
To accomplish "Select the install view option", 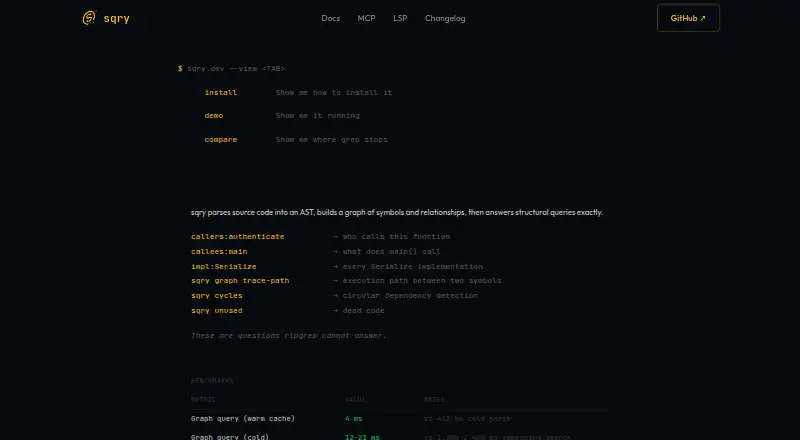I will [220, 92].
